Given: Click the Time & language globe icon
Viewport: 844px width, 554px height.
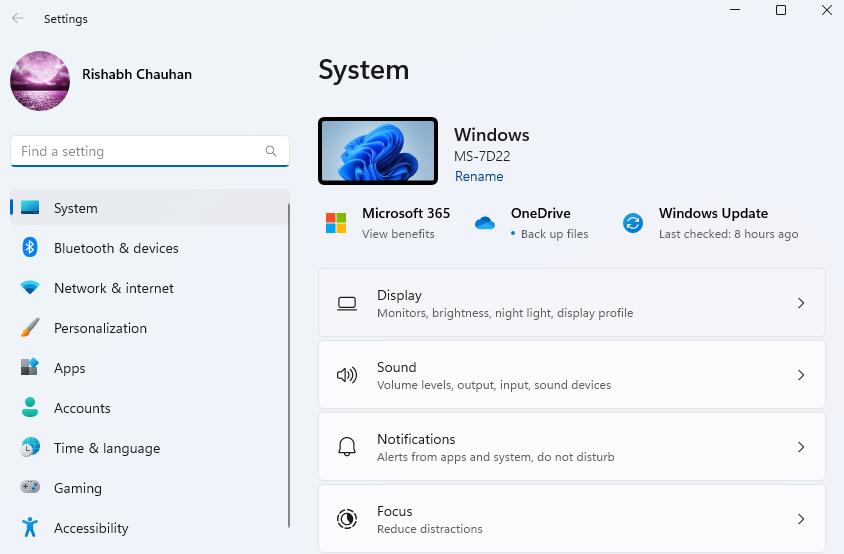Looking at the screenshot, I should pos(30,447).
